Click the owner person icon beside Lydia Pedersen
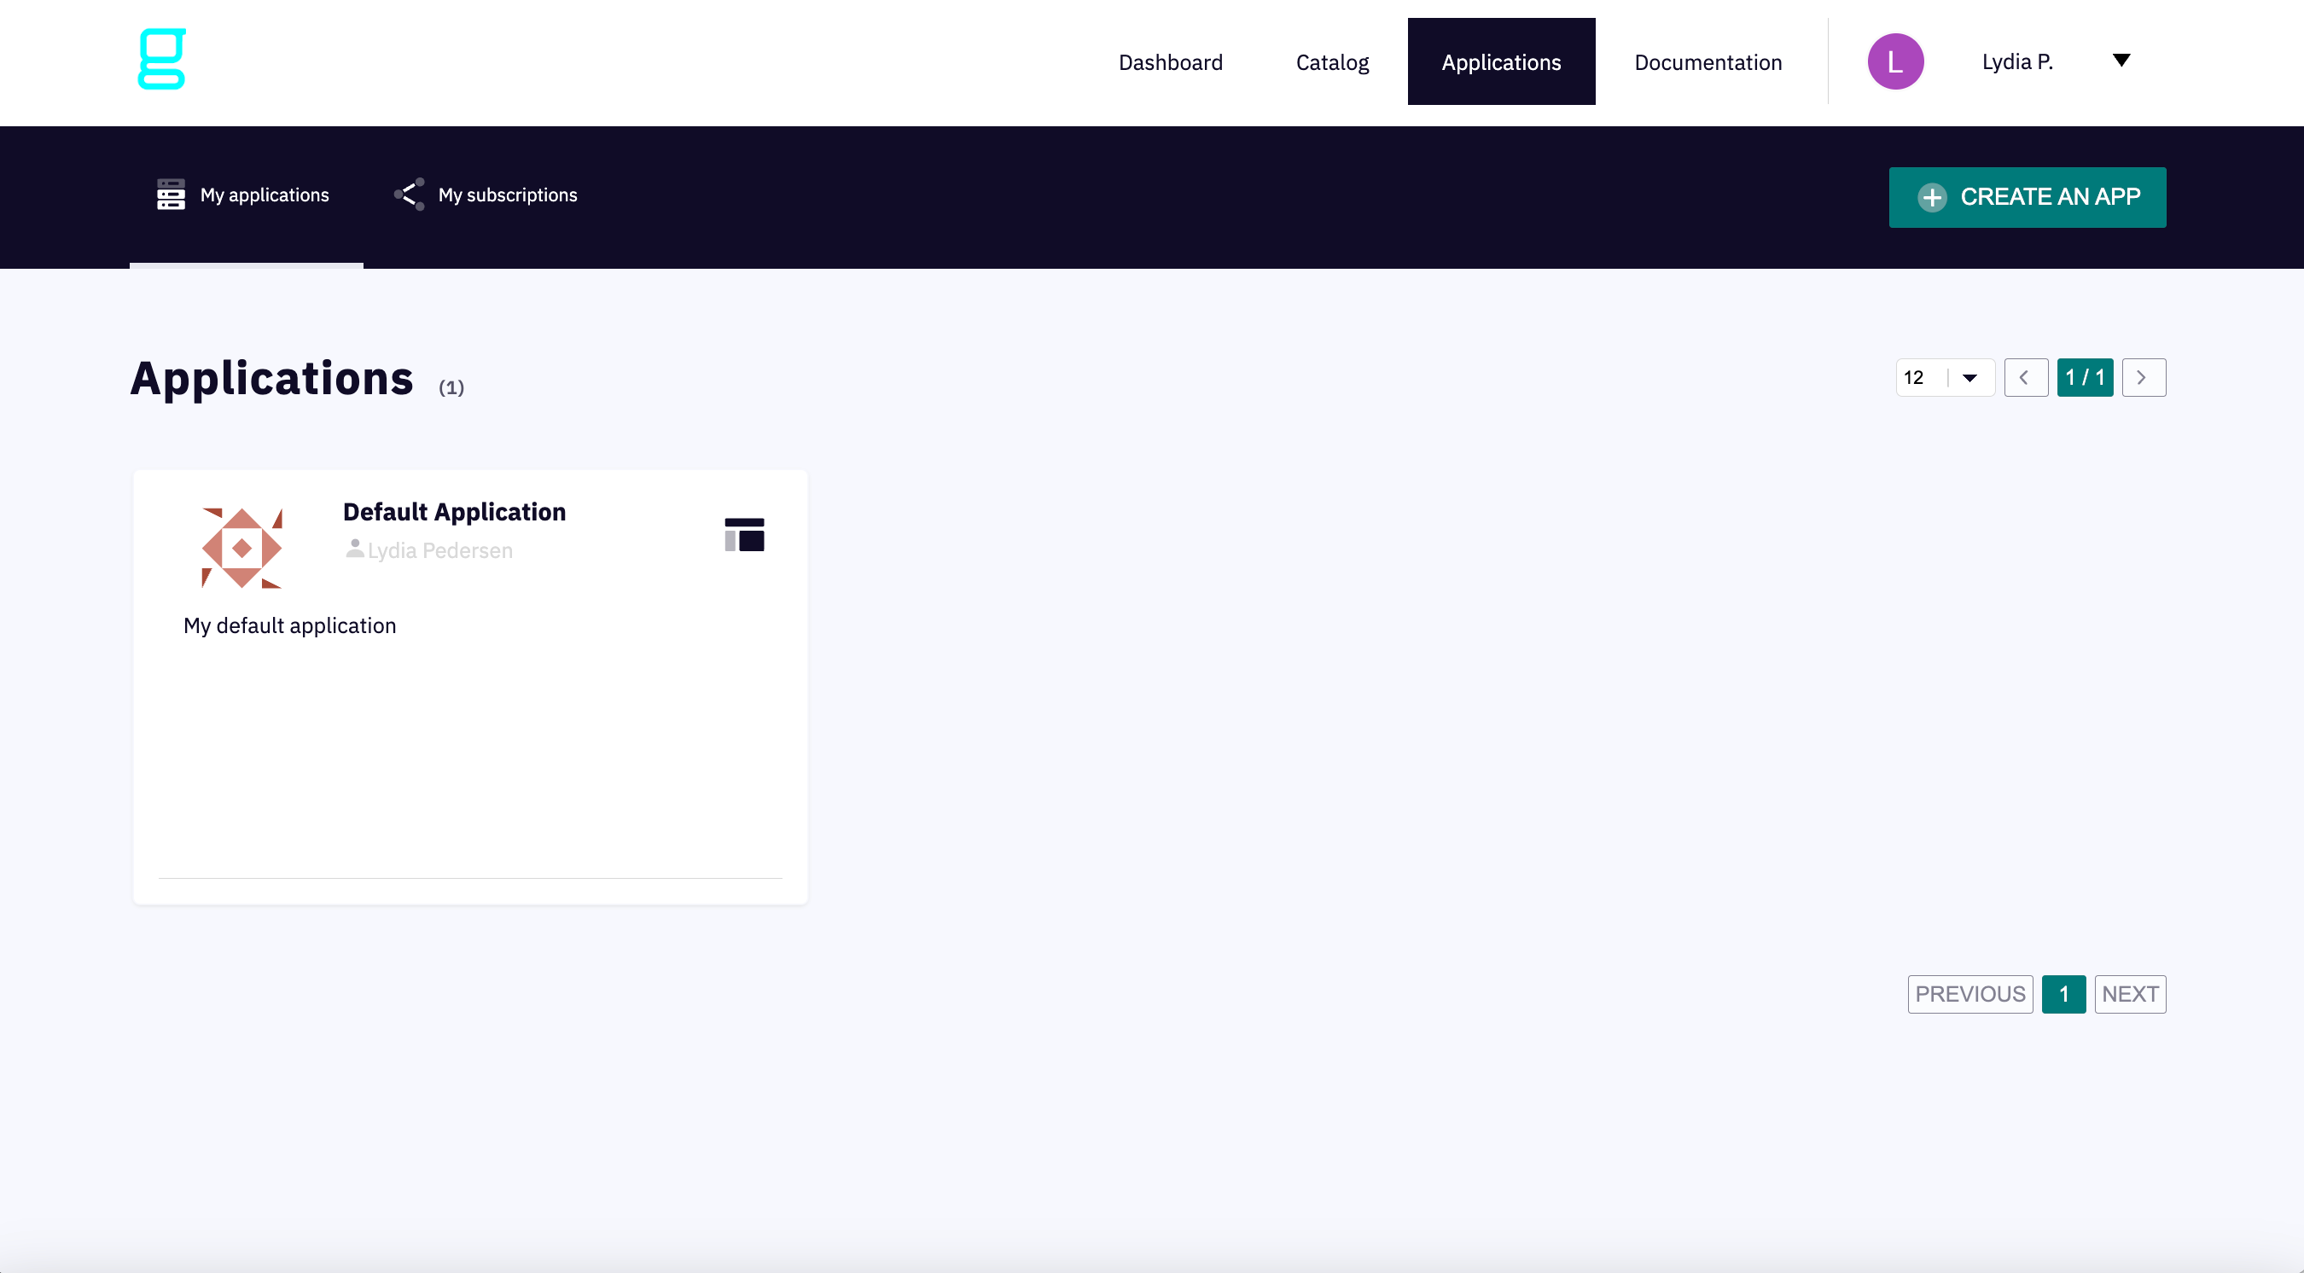The image size is (2304, 1273). pyautogui.click(x=354, y=549)
